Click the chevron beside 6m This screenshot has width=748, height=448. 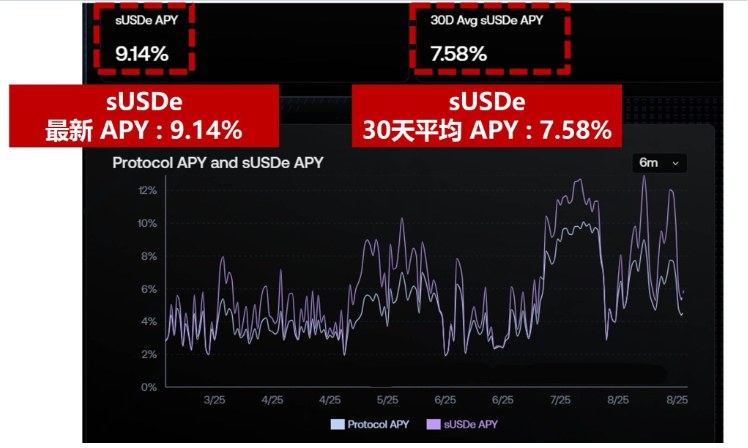pos(676,163)
